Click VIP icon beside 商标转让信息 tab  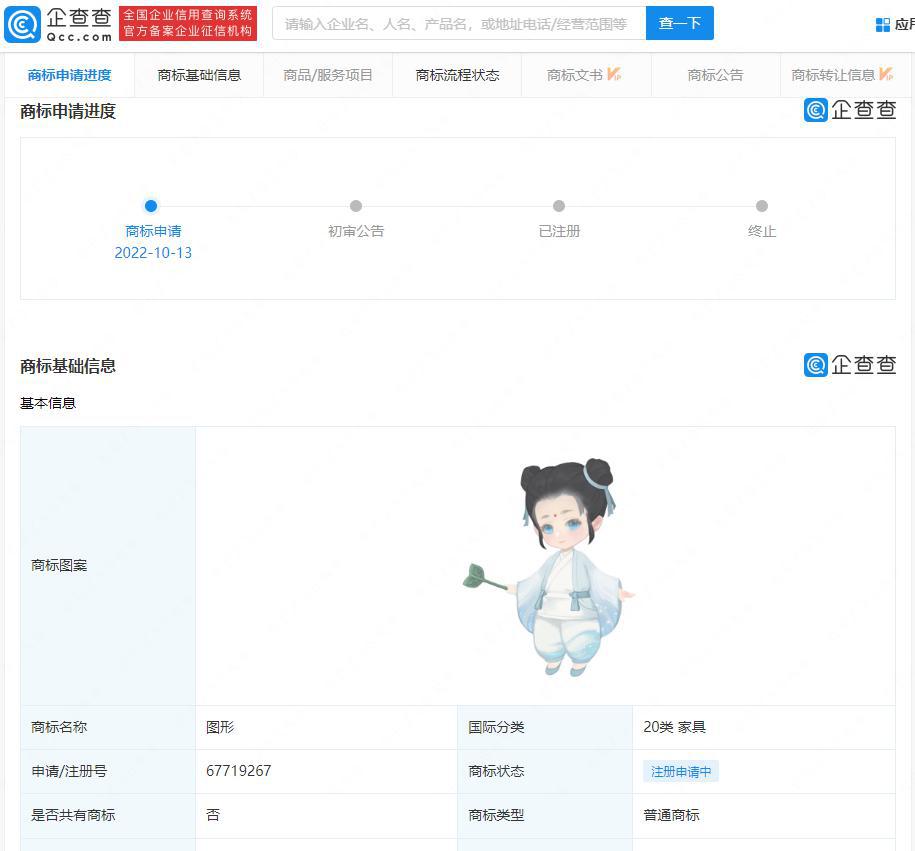point(886,74)
